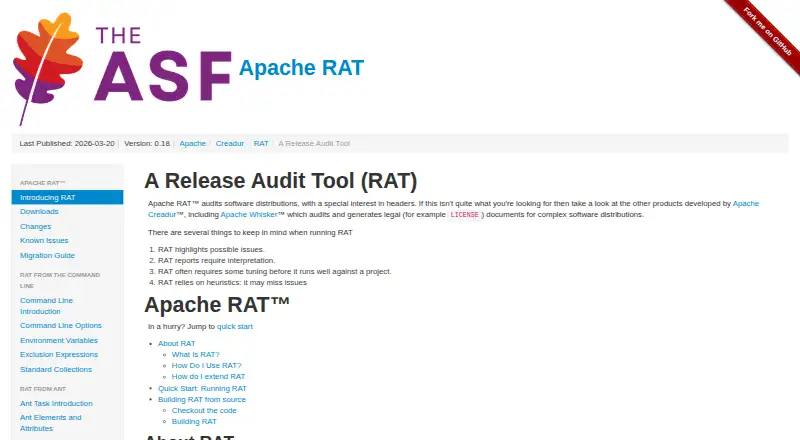Open Ant Elements and Attributes in the sidebar
800x440 pixels.
51,423
